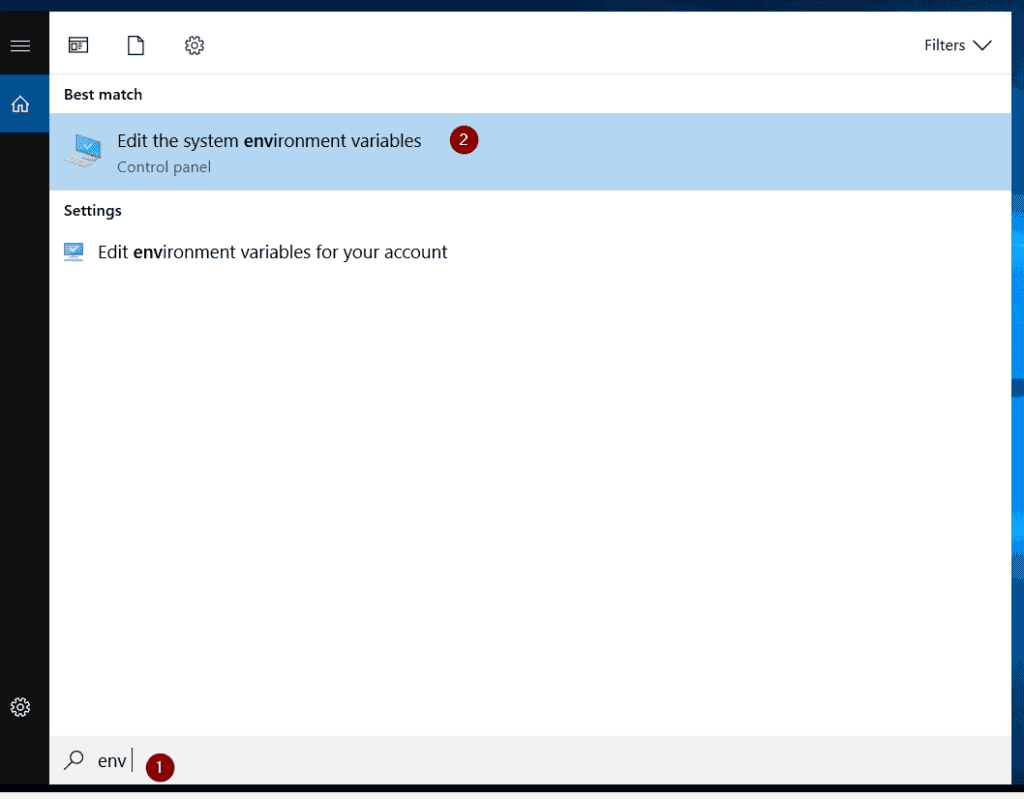Image resolution: width=1024 pixels, height=799 pixels.
Task: Click the Filters label text
Action: (x=944, y=45)
